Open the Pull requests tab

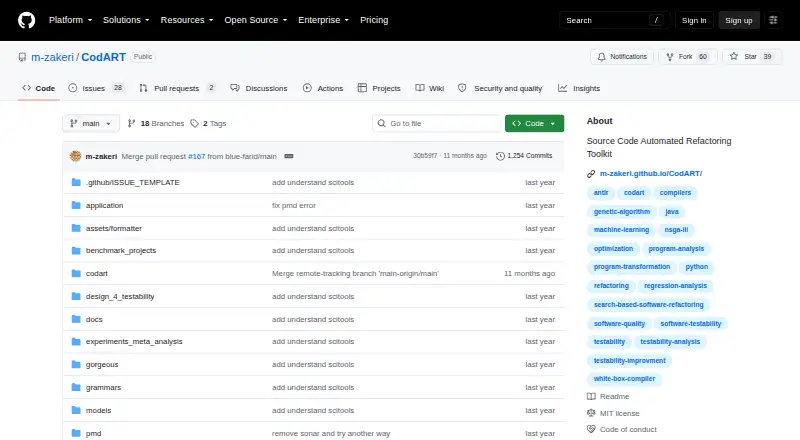[x=177, y=88]
